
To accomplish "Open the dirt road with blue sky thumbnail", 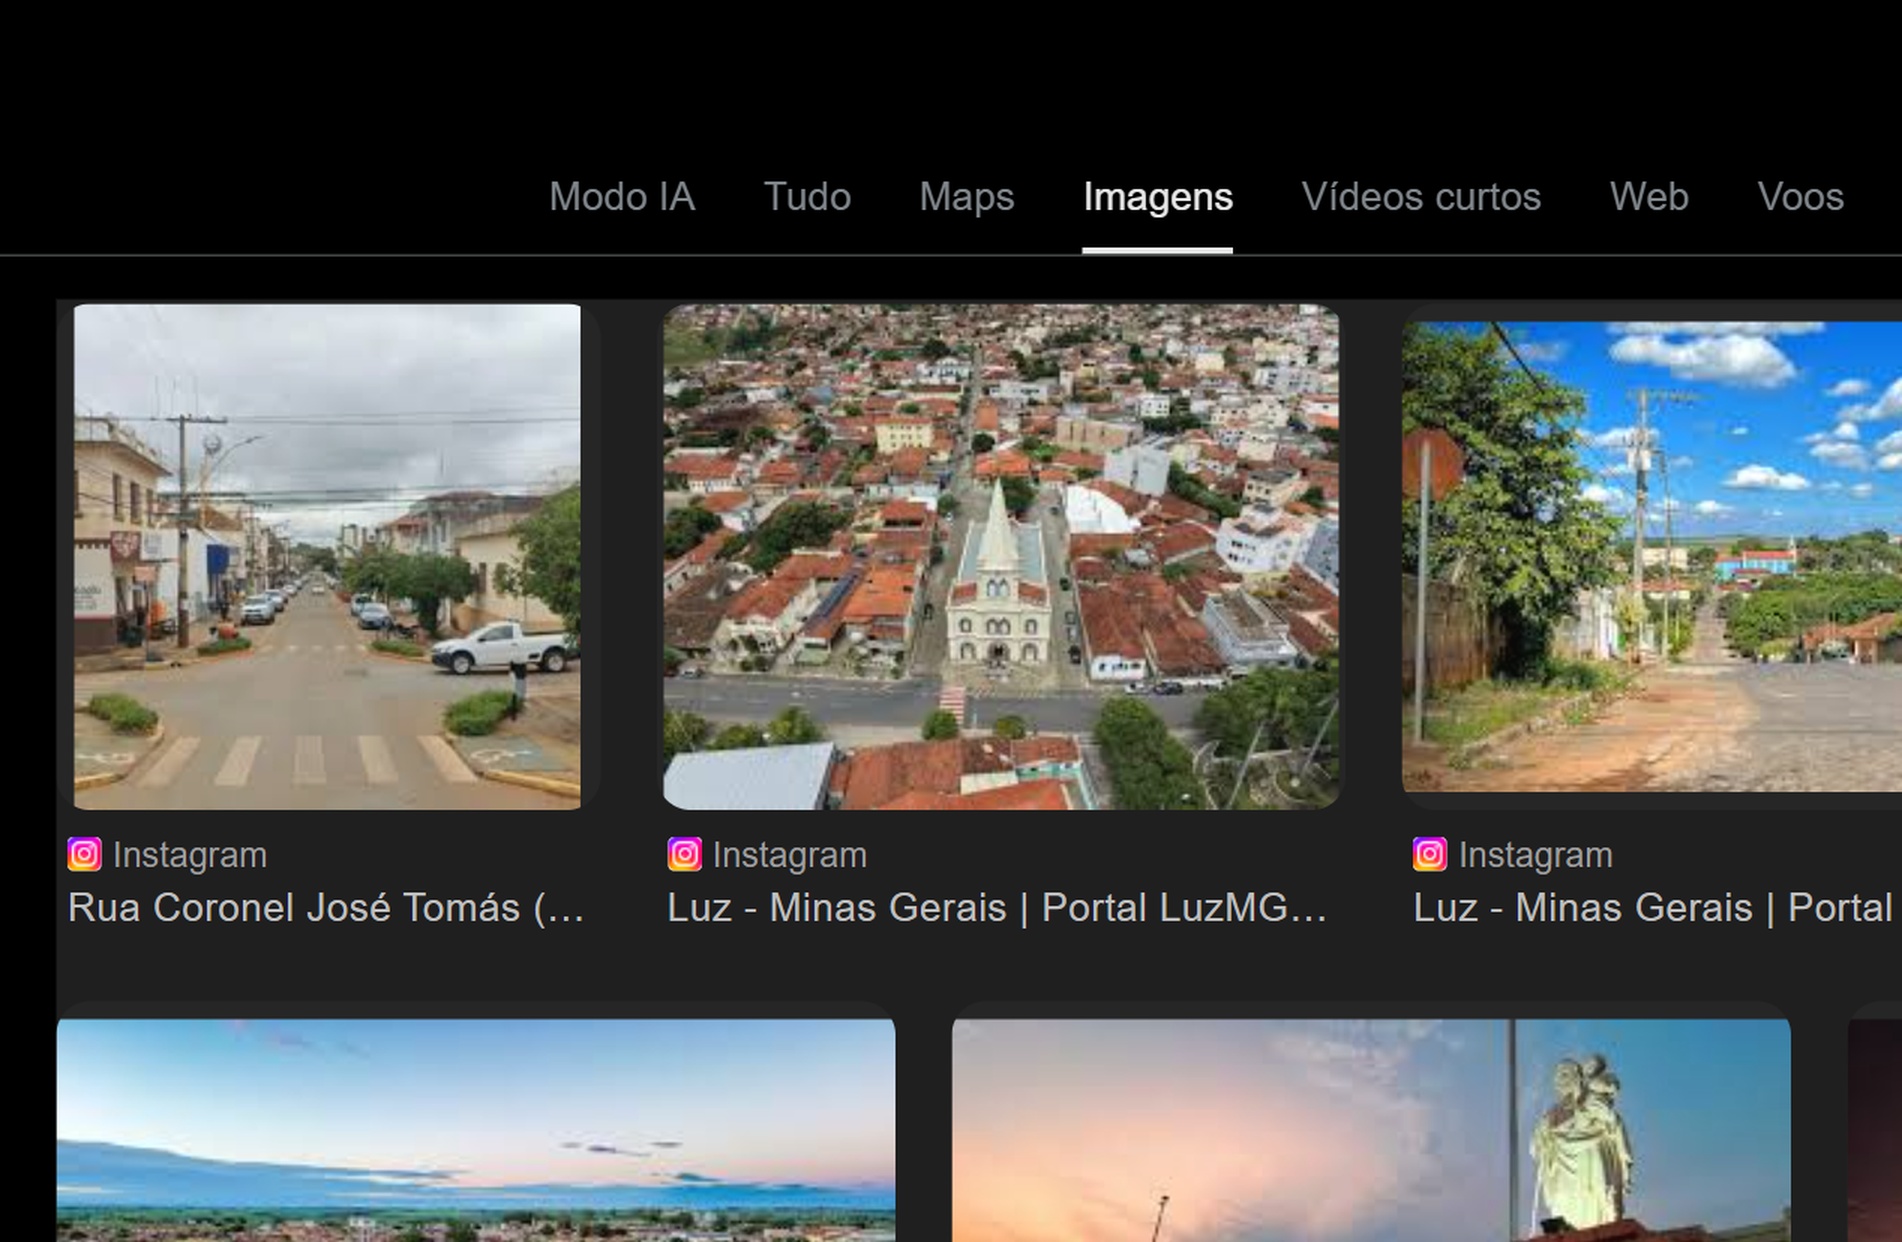I will [x=1651, y=556].
